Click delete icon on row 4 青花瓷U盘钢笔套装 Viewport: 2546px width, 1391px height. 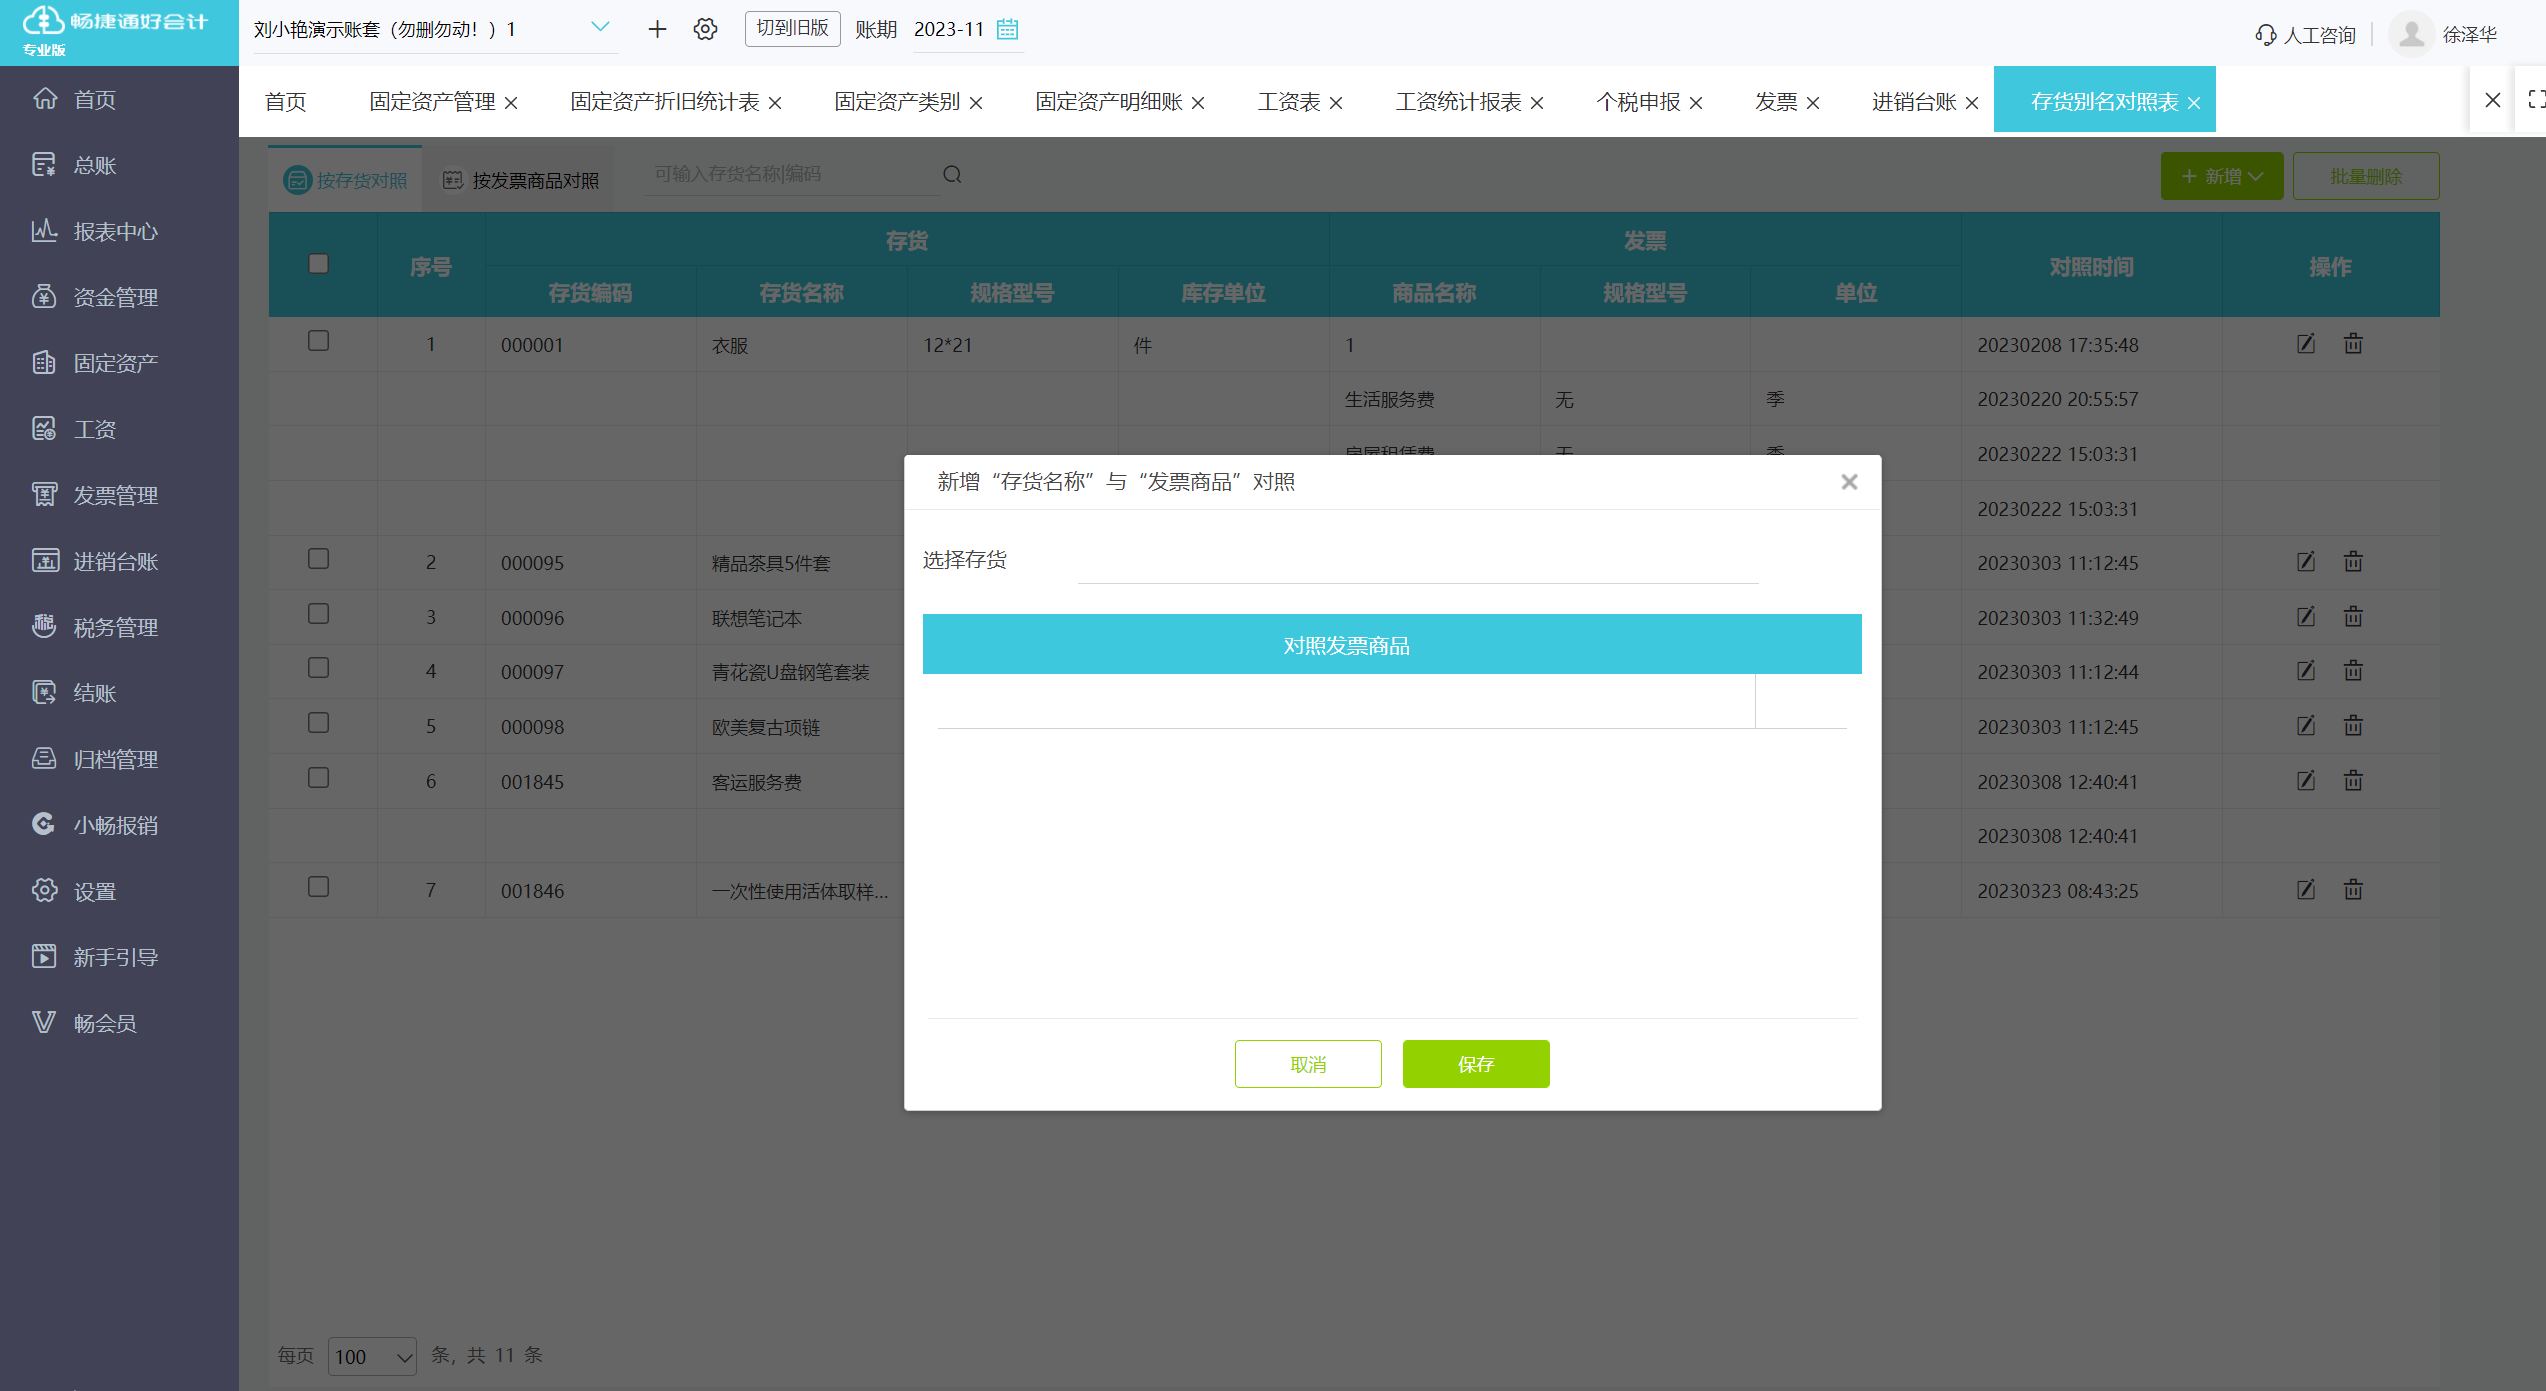[2353, 672]
